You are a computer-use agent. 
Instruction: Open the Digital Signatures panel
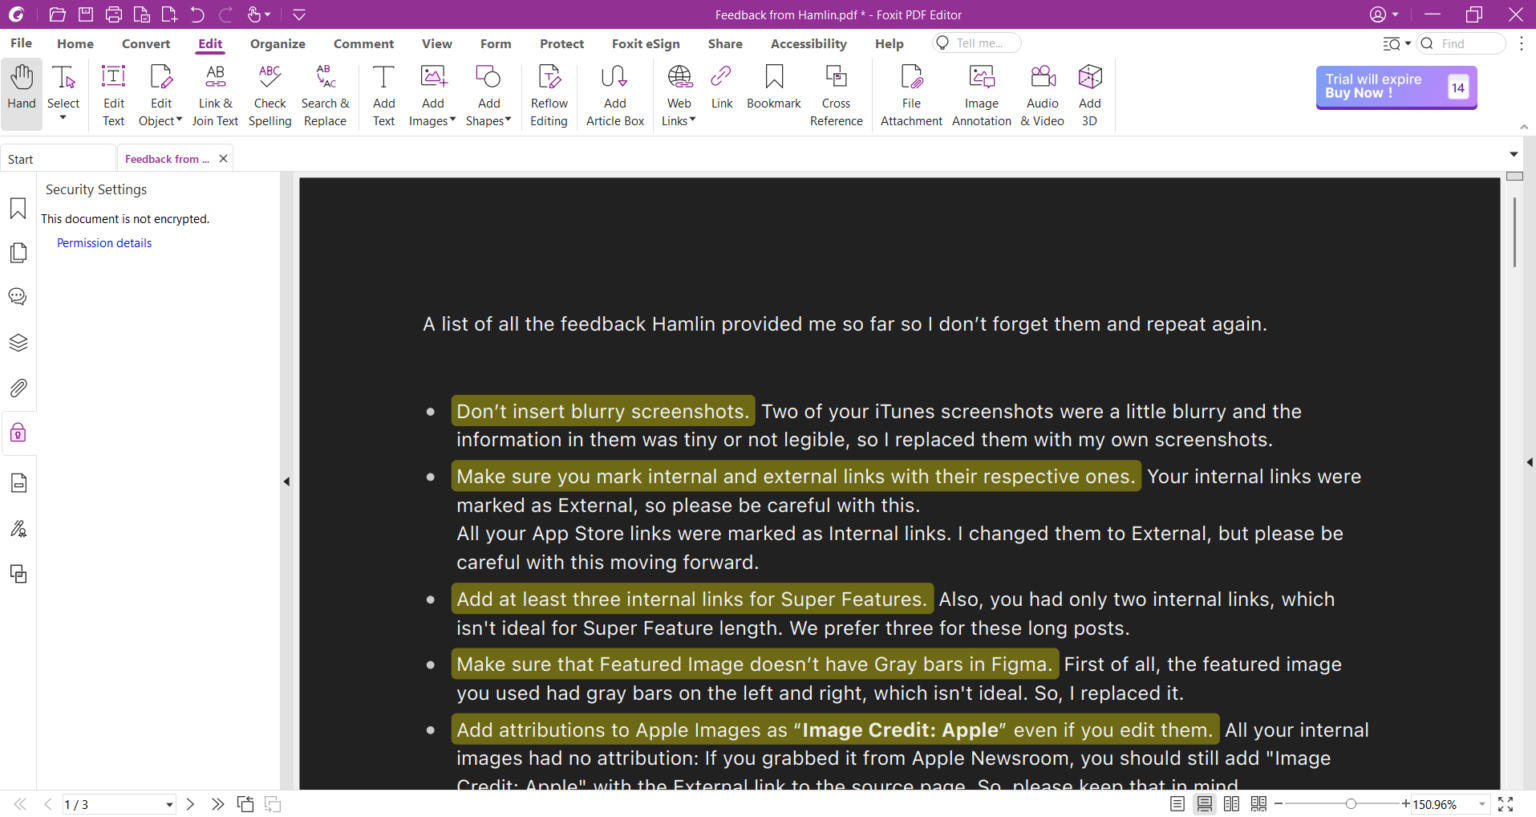18,528
